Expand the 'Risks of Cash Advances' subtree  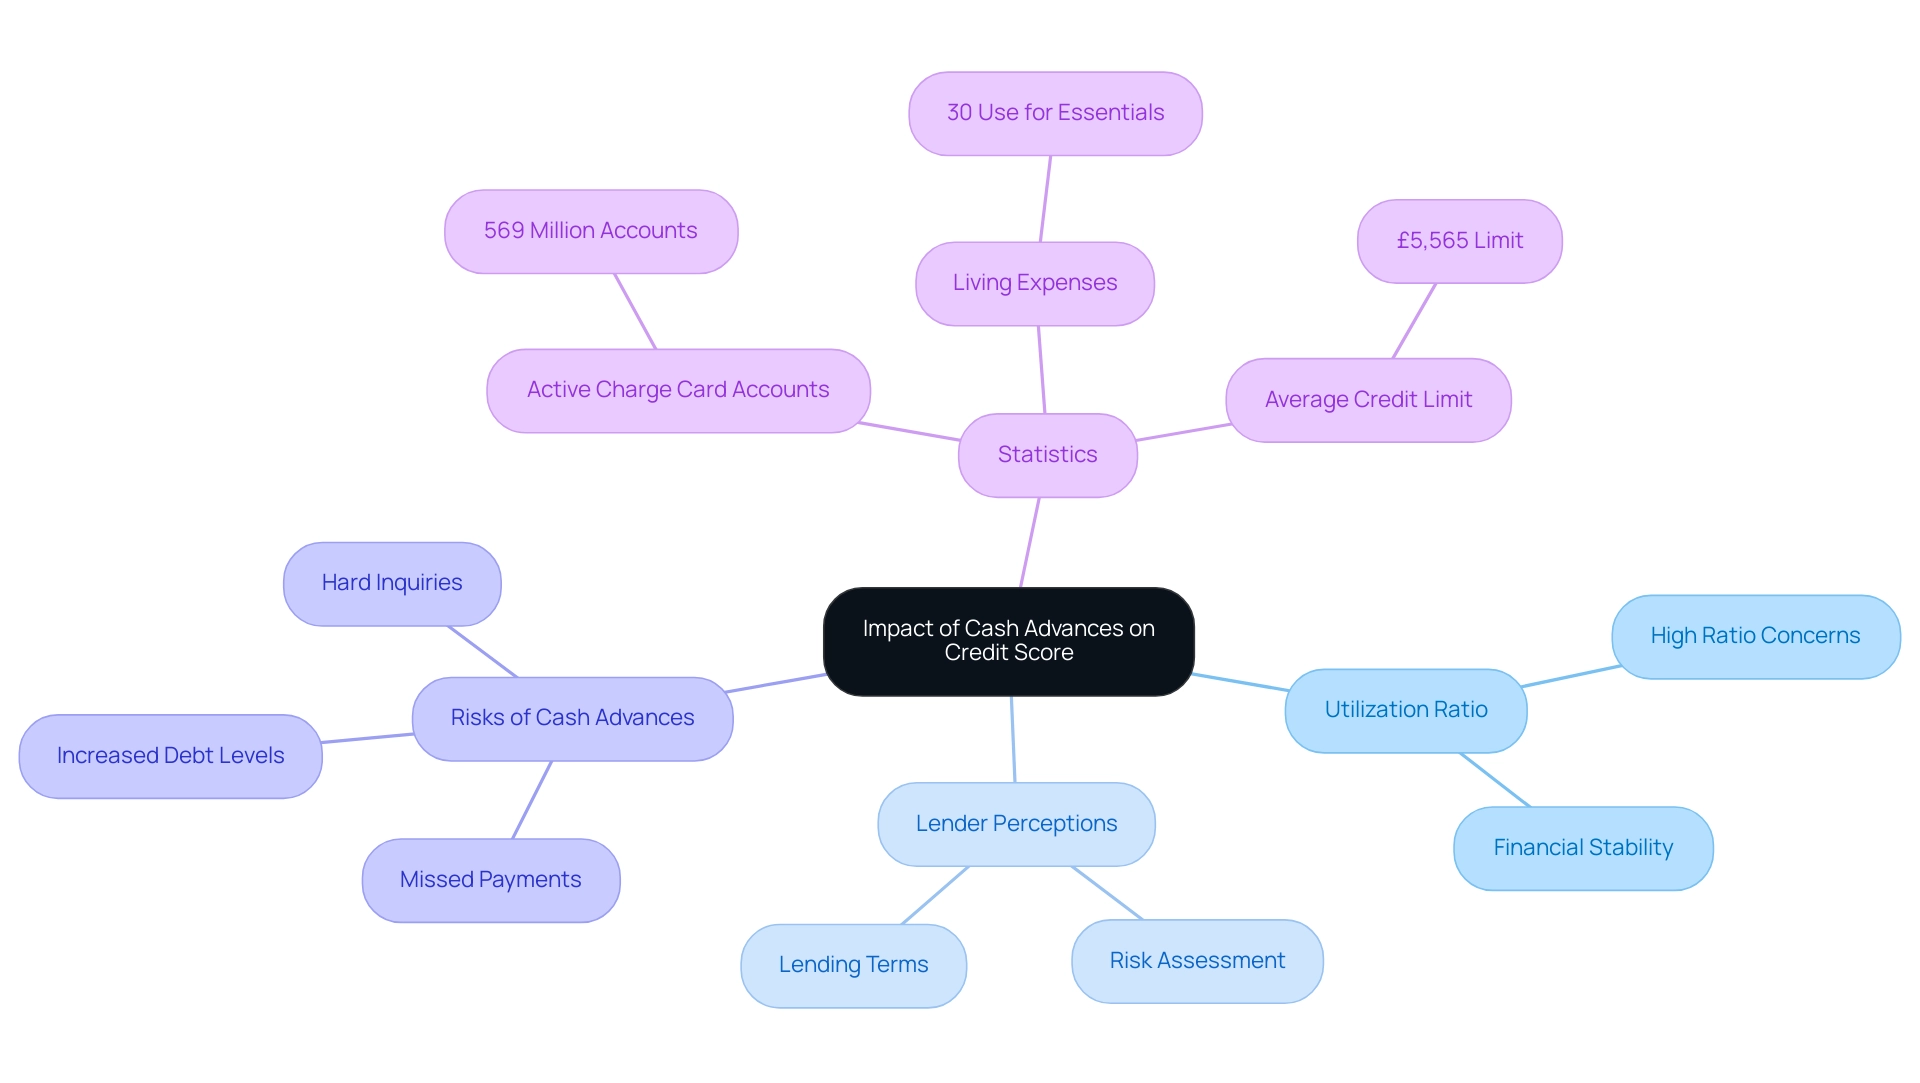pos(567,716)
